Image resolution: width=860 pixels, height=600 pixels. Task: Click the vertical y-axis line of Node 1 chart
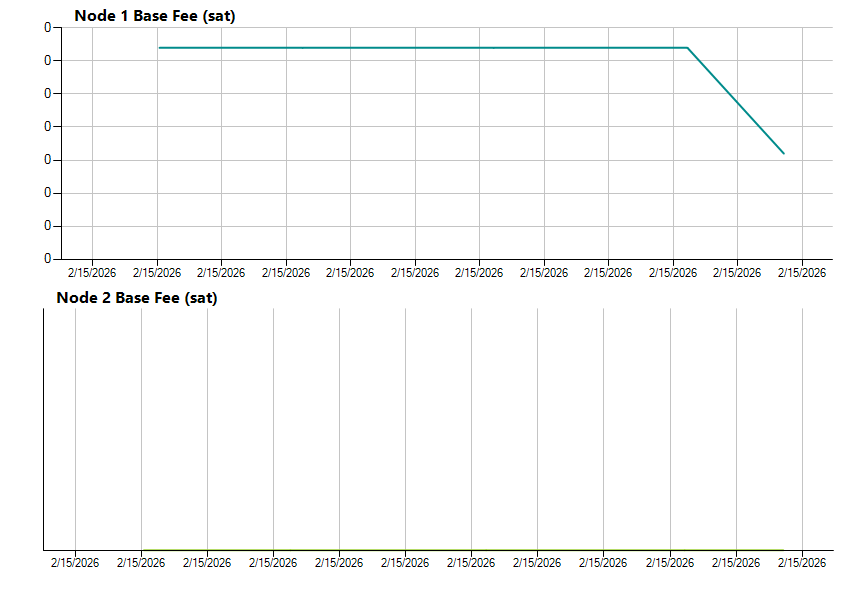[x=61, y=140]
